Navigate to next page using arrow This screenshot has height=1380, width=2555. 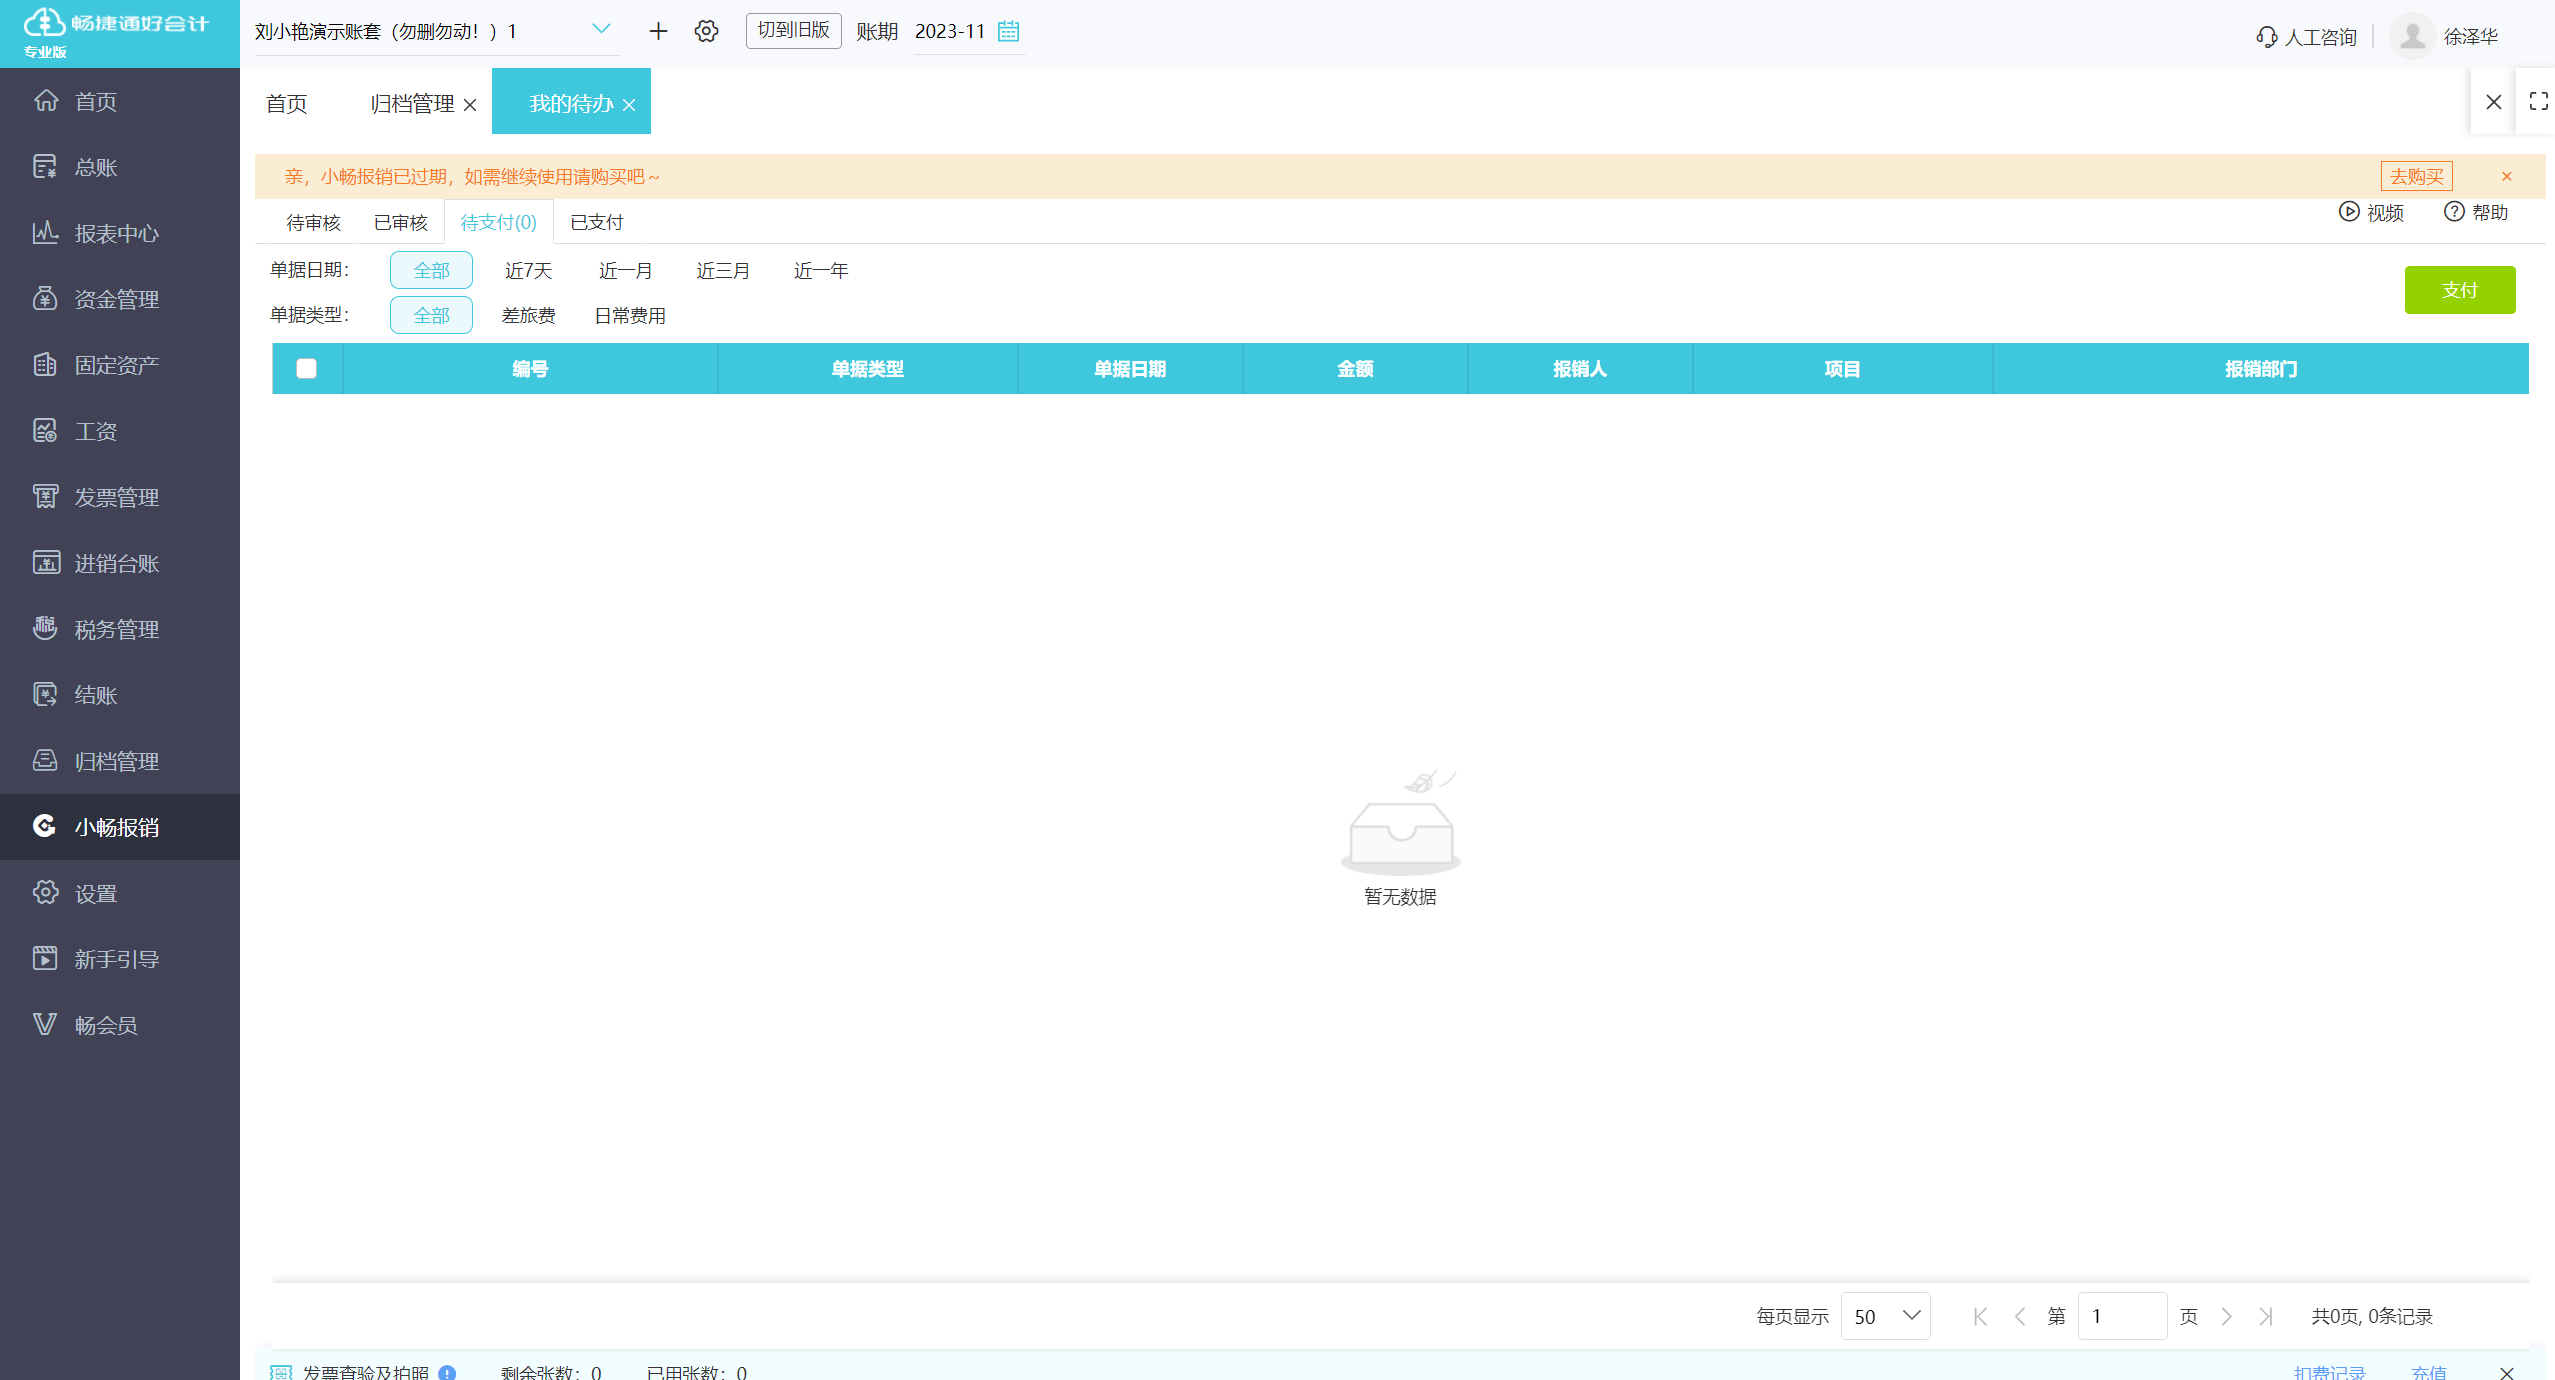[x=2225, y=1317]
